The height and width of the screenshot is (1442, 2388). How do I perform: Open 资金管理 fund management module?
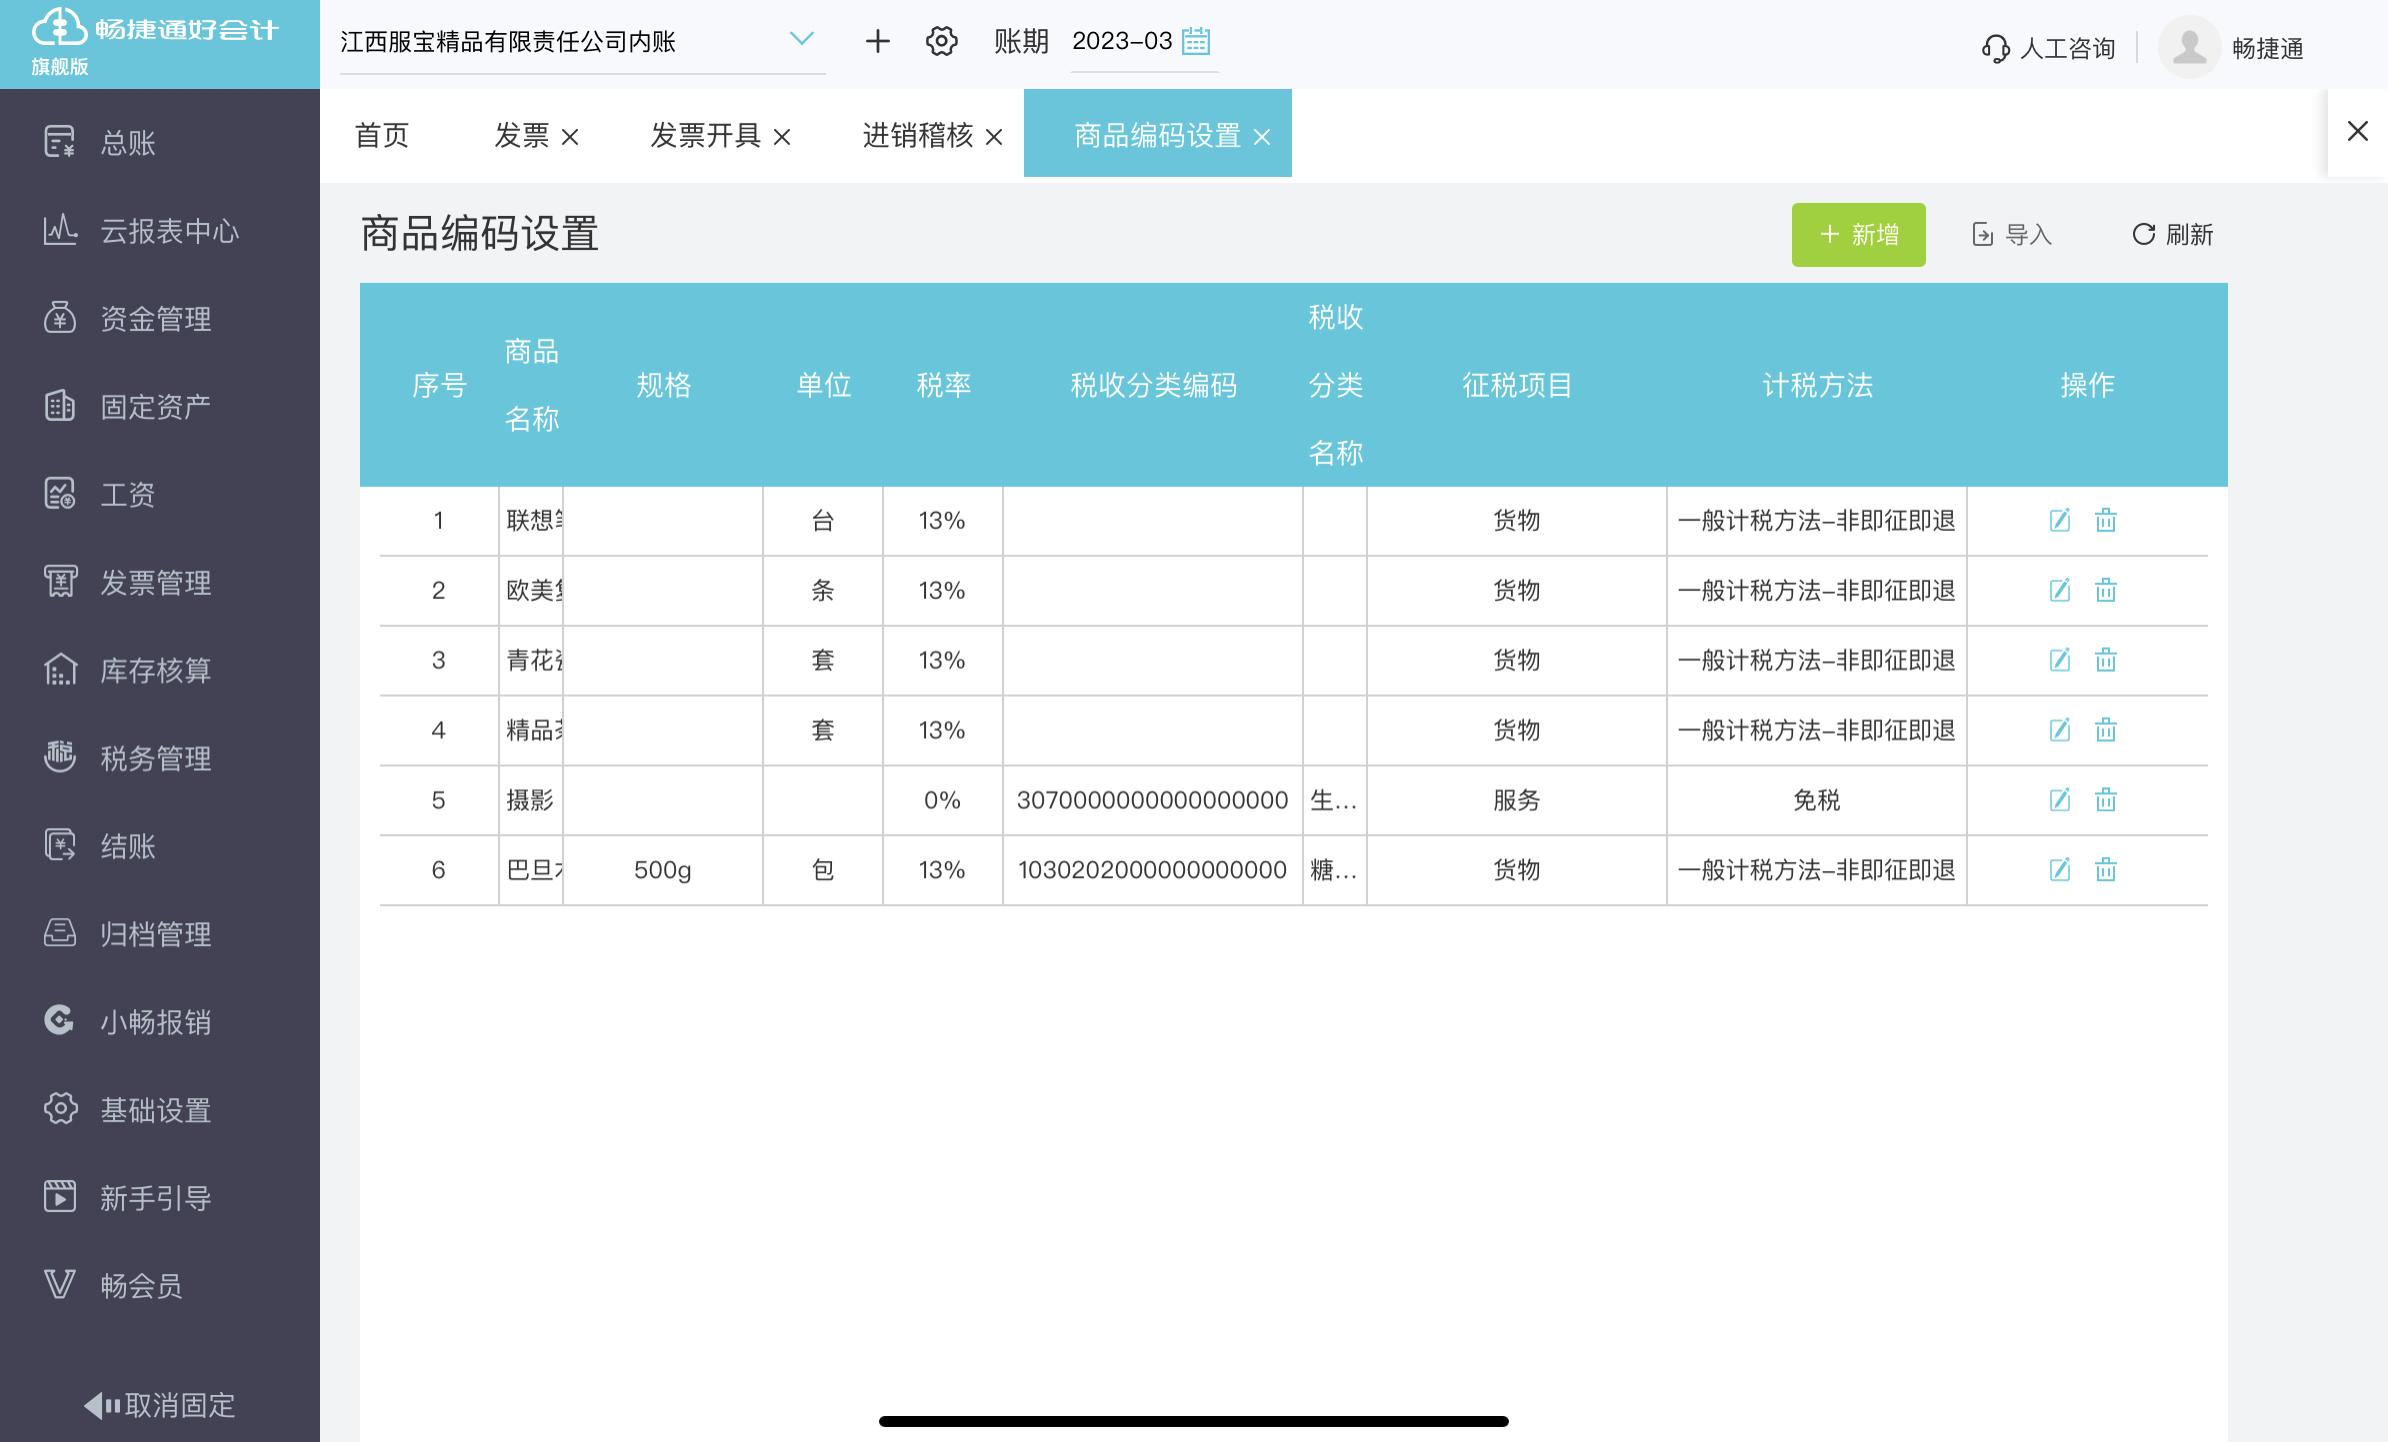tap(157, 317)
